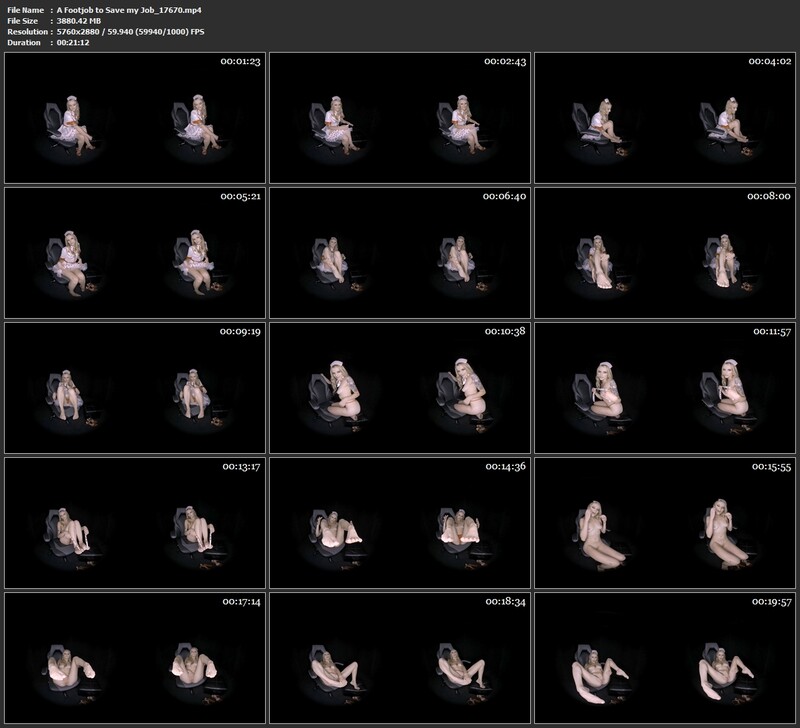Open the frame at 00:15:55
This screenshot has width=800, height=728.
tap(663, 523)
